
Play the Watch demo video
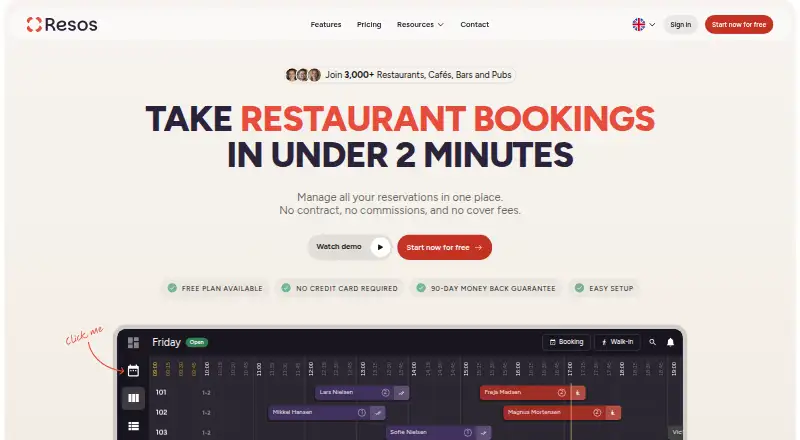(x=349, y=247)
